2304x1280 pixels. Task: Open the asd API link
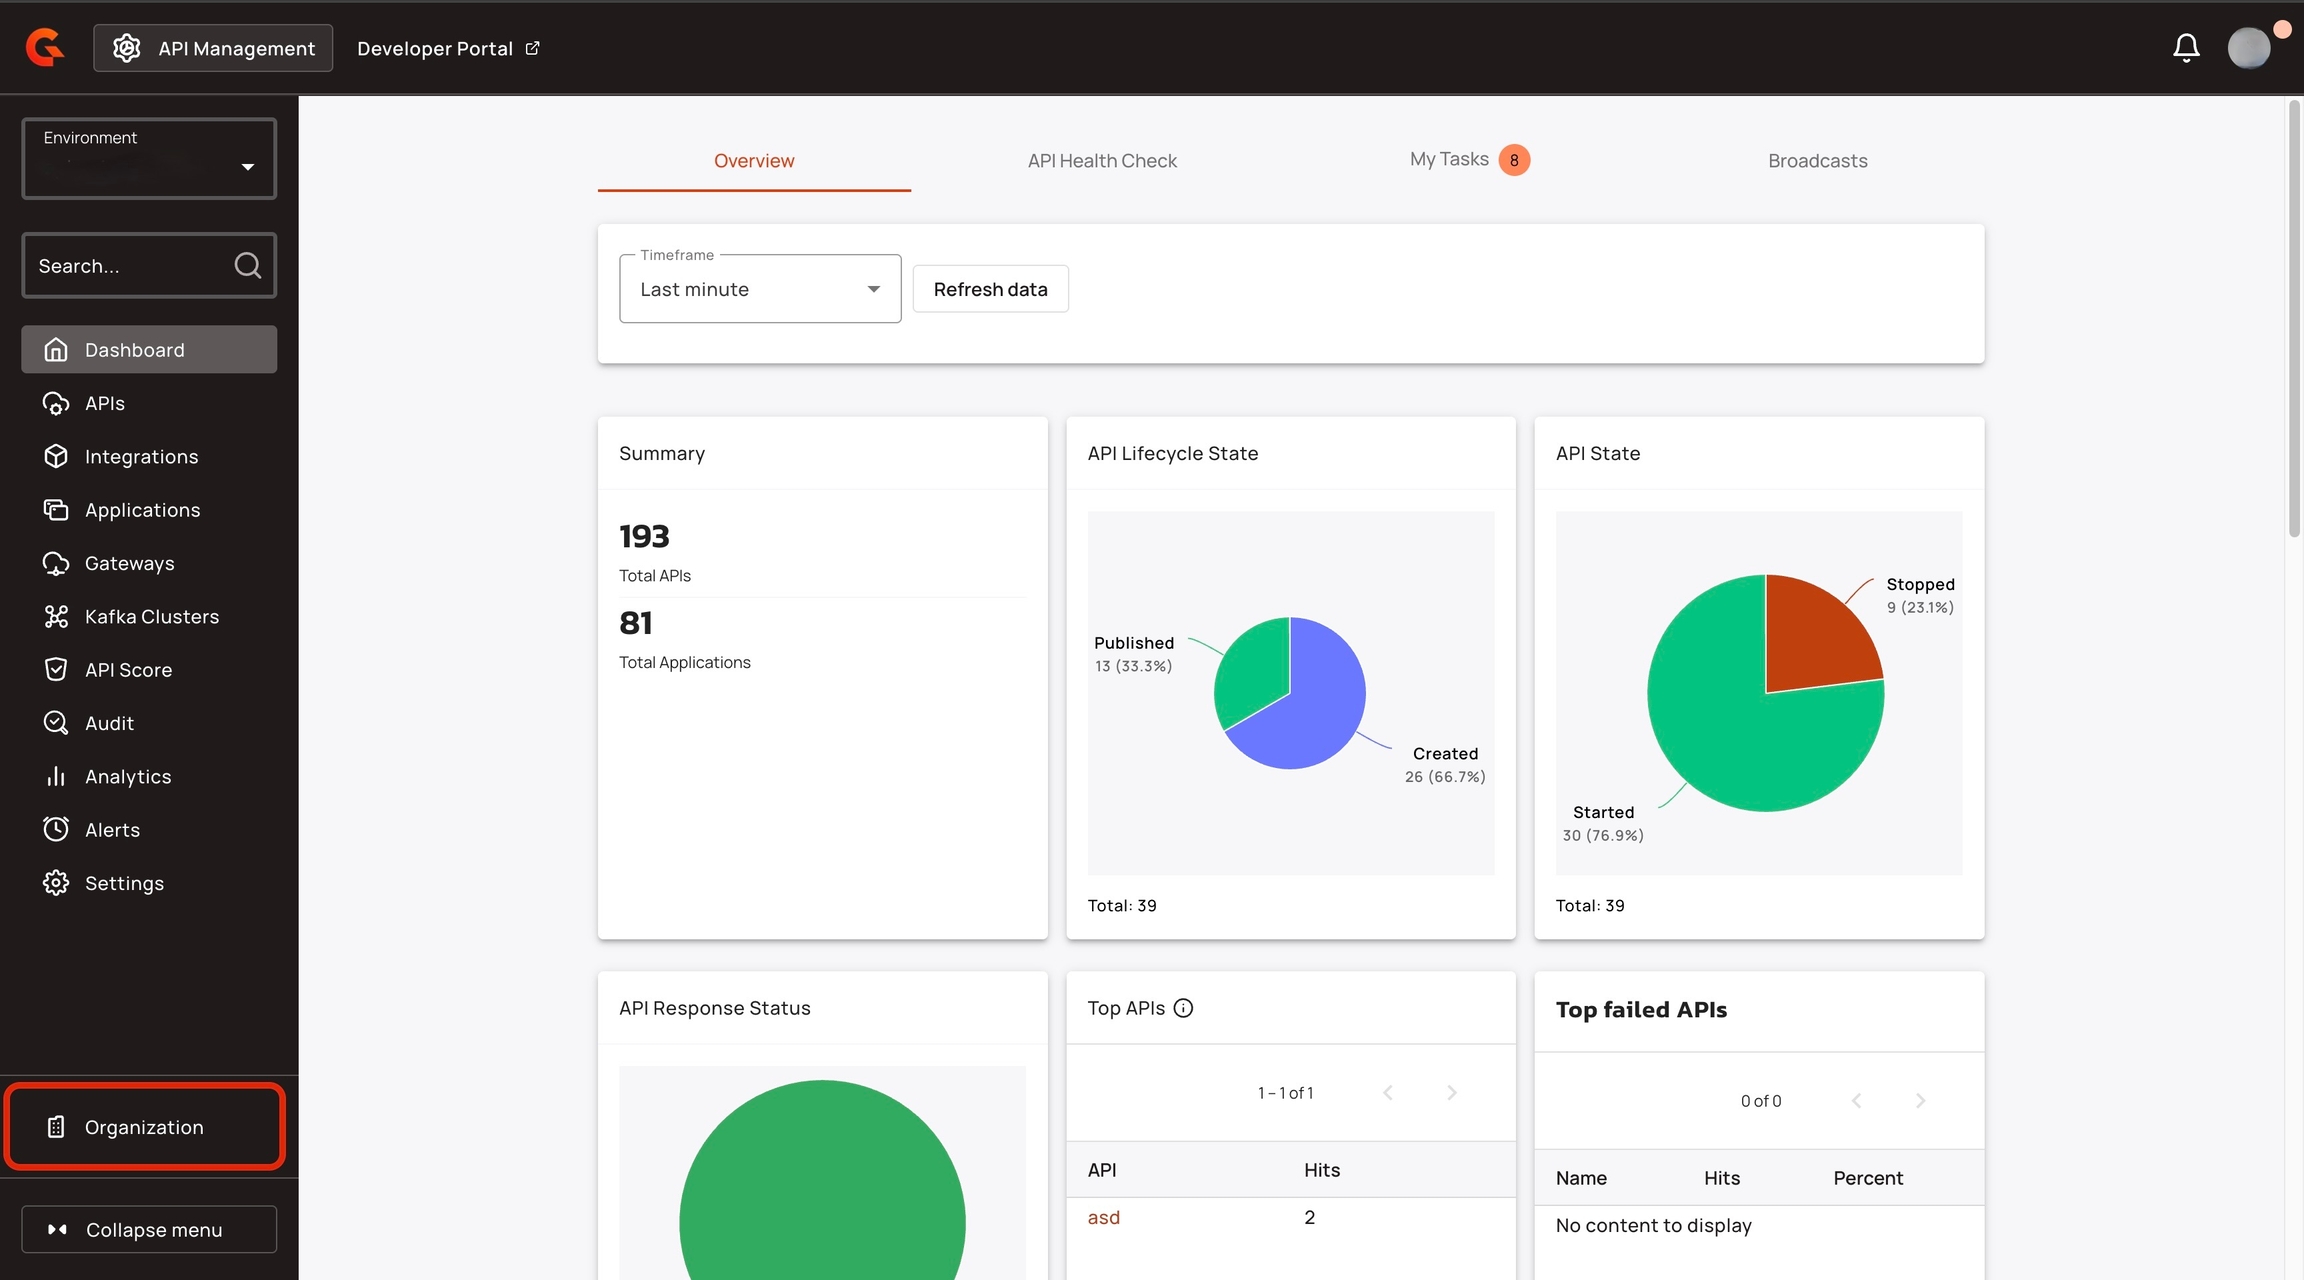(1103, 1218)
